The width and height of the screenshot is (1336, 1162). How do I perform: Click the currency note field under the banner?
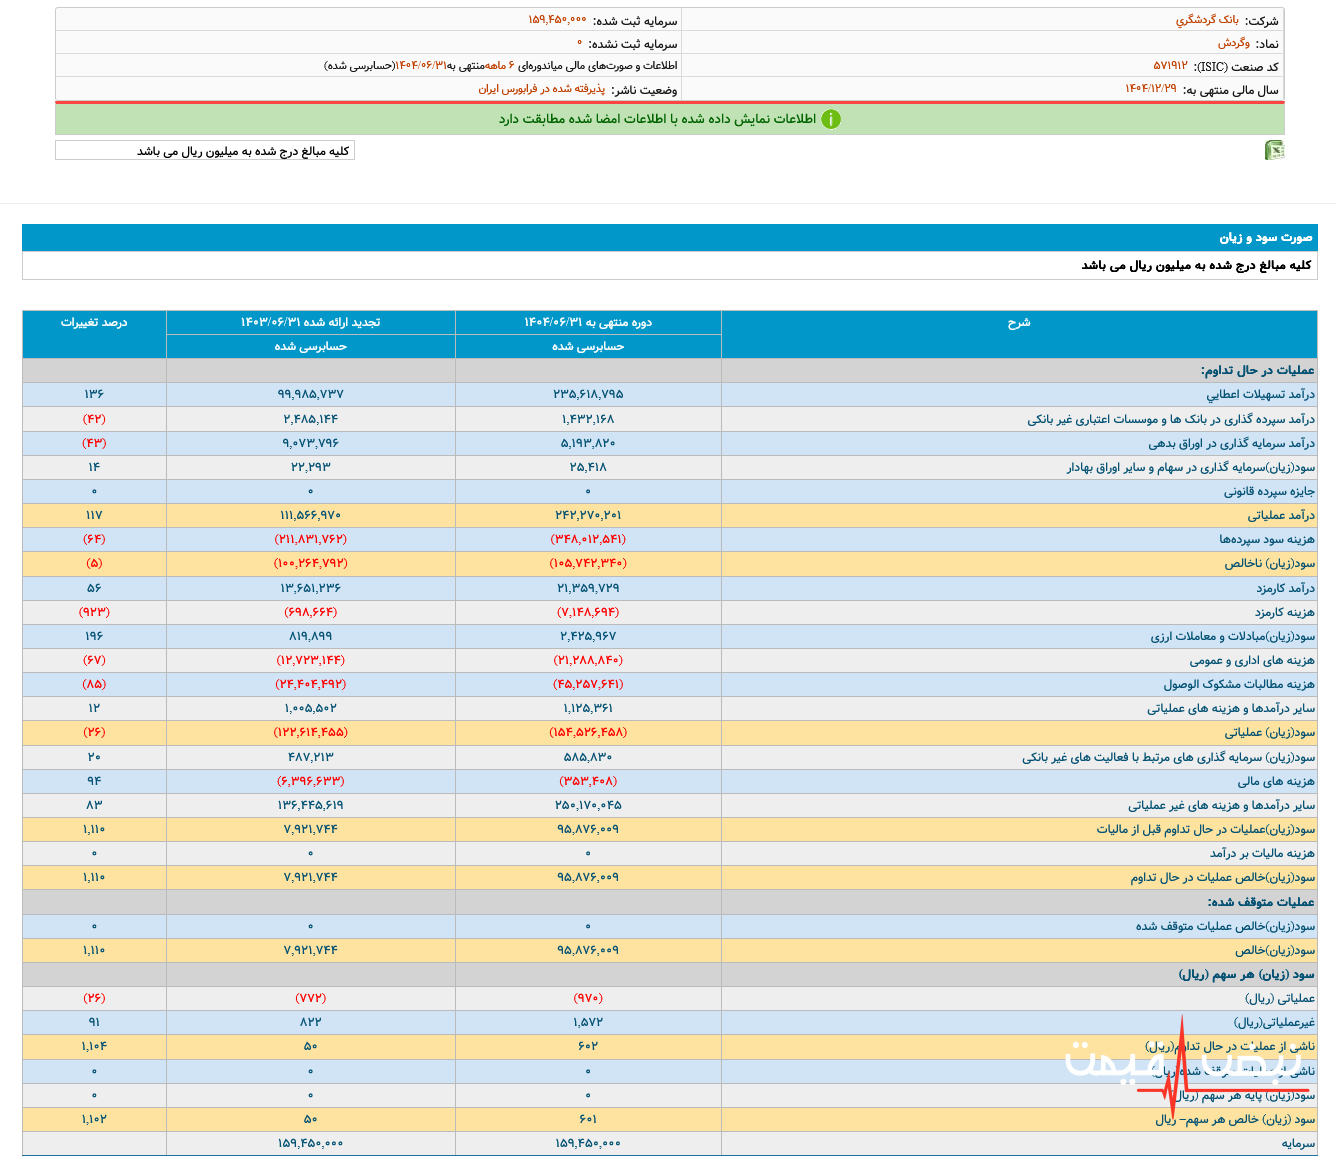point(205,151)
